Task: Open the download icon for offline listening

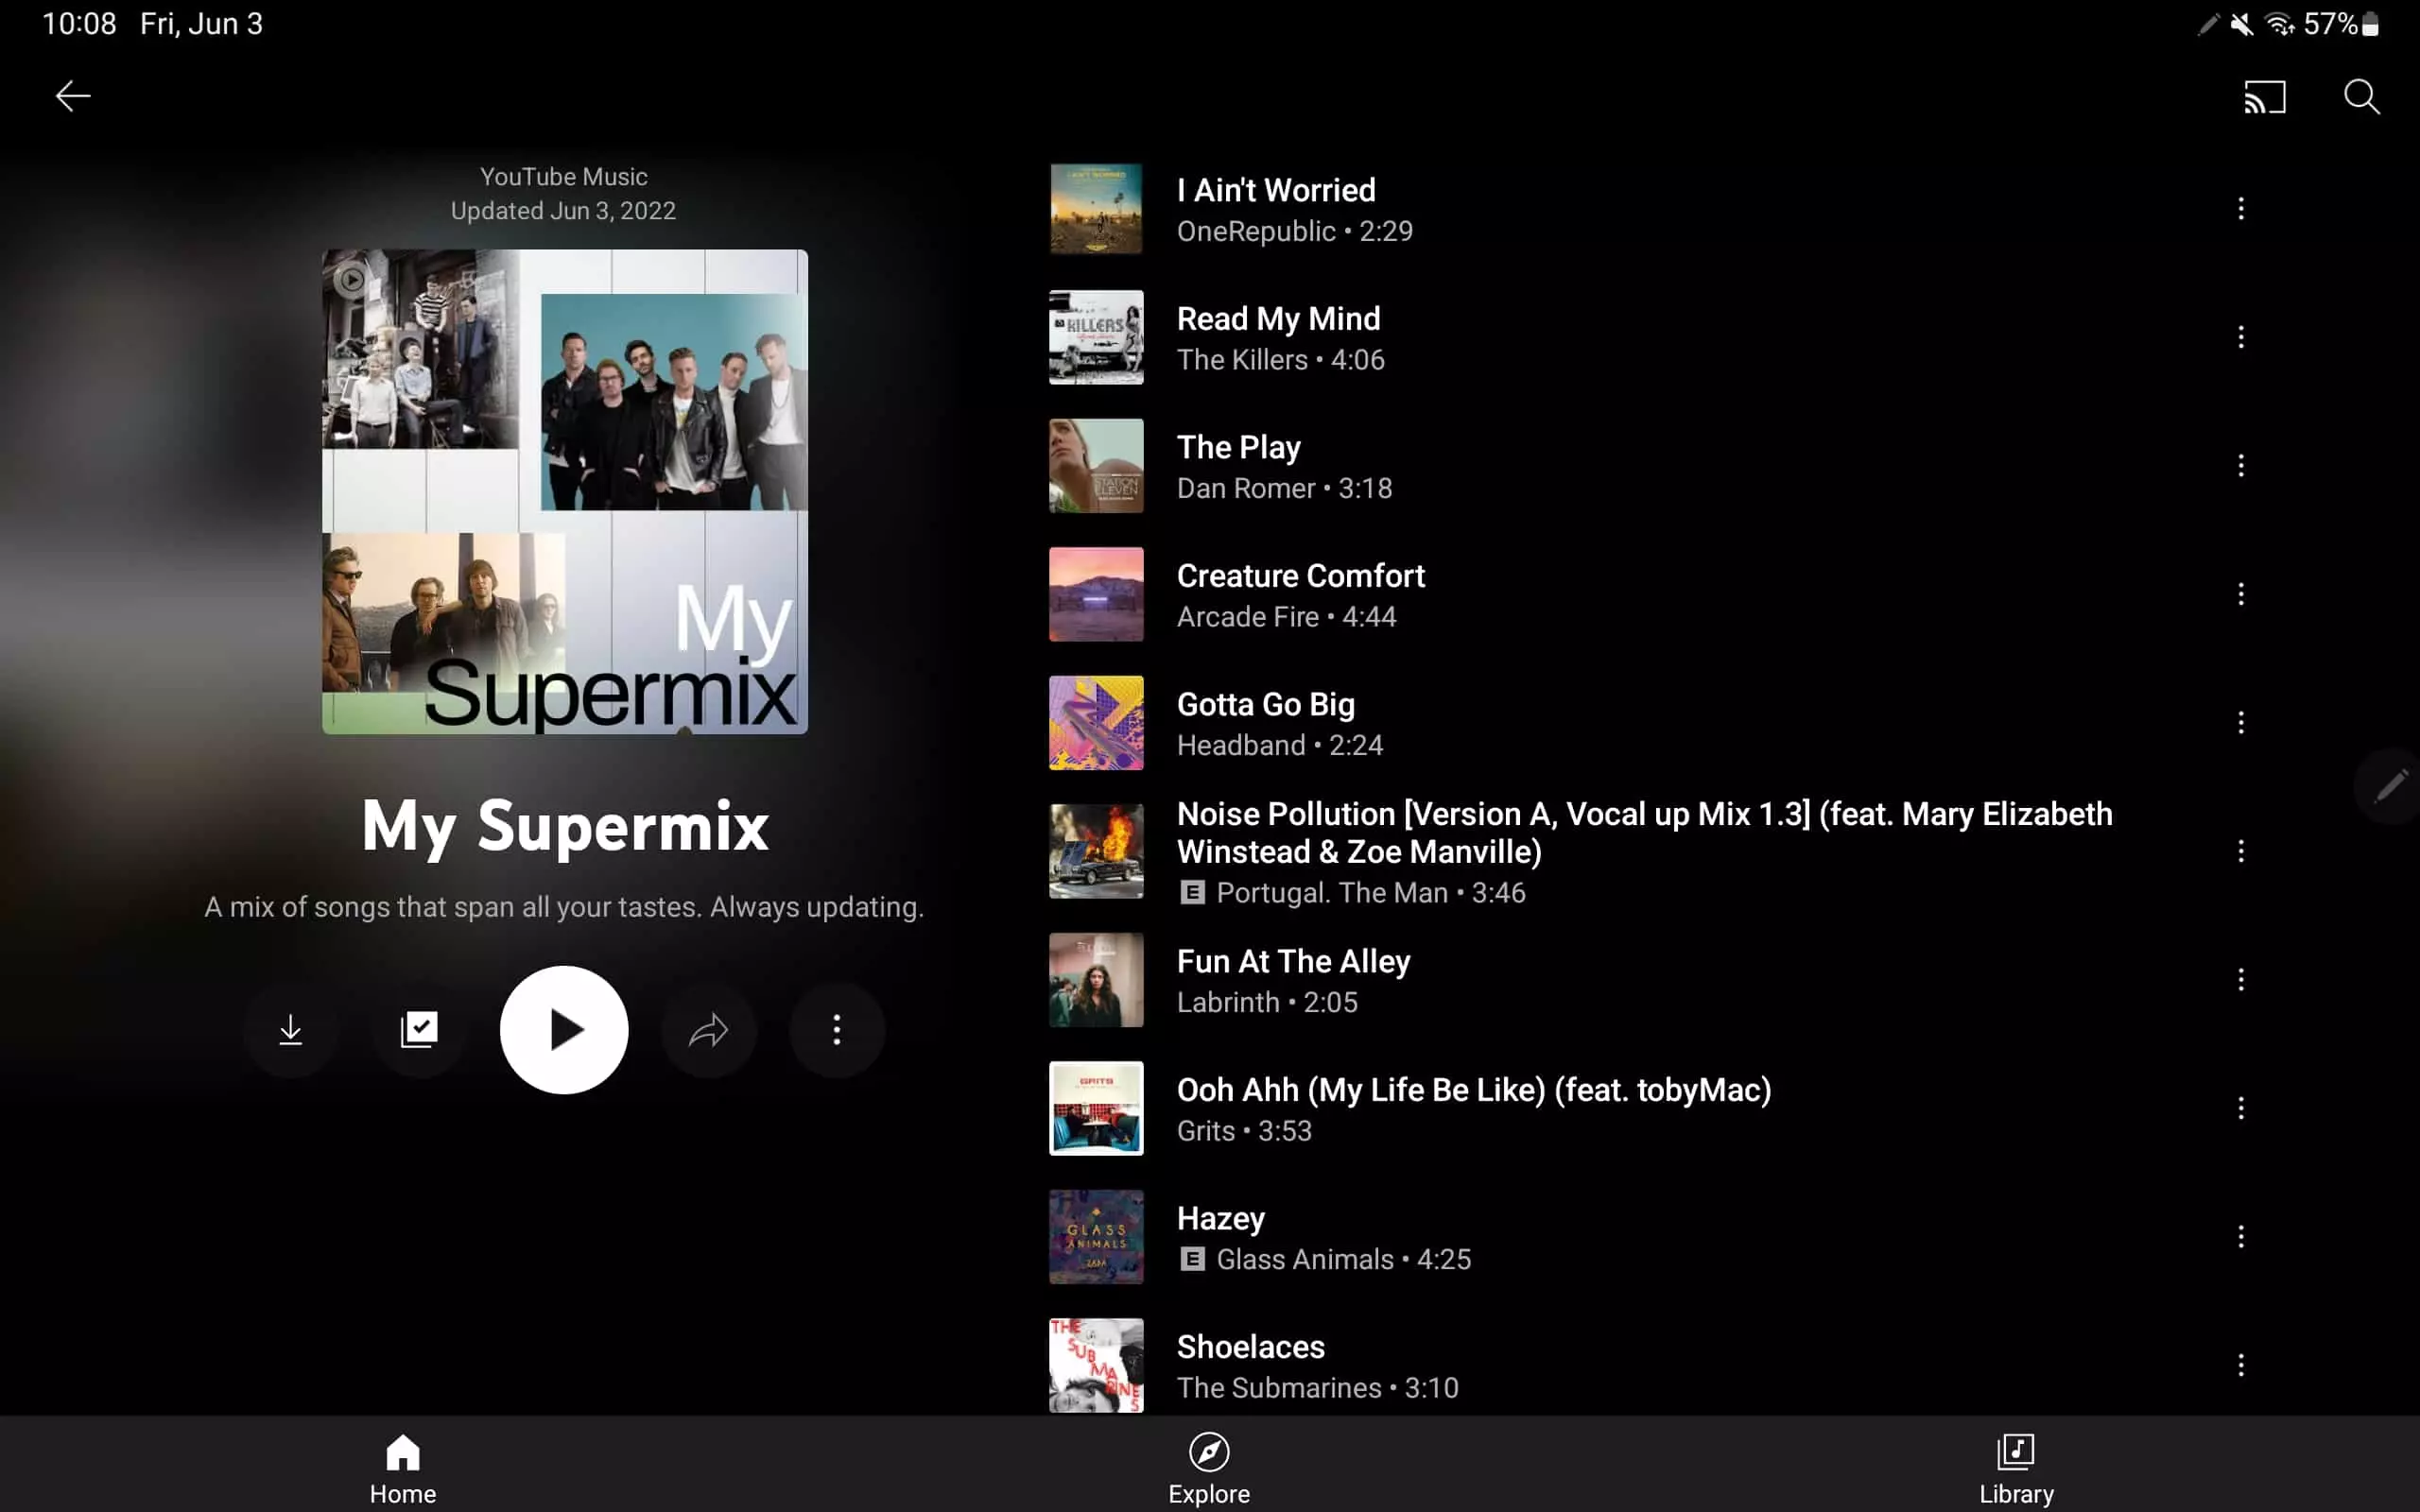Action: [x=289, y=1029]
